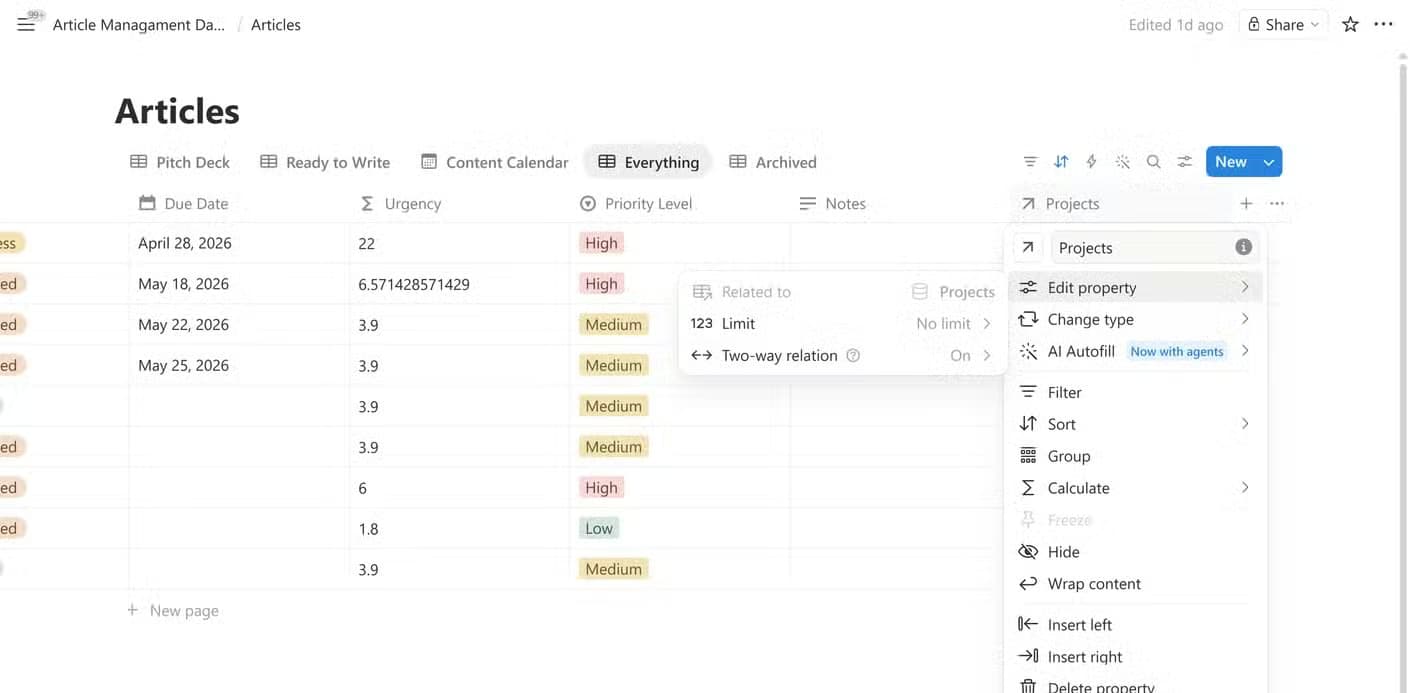
Task: Click the High tag in April 28 row
Action: pyautogui.click(x=601, y=243)
